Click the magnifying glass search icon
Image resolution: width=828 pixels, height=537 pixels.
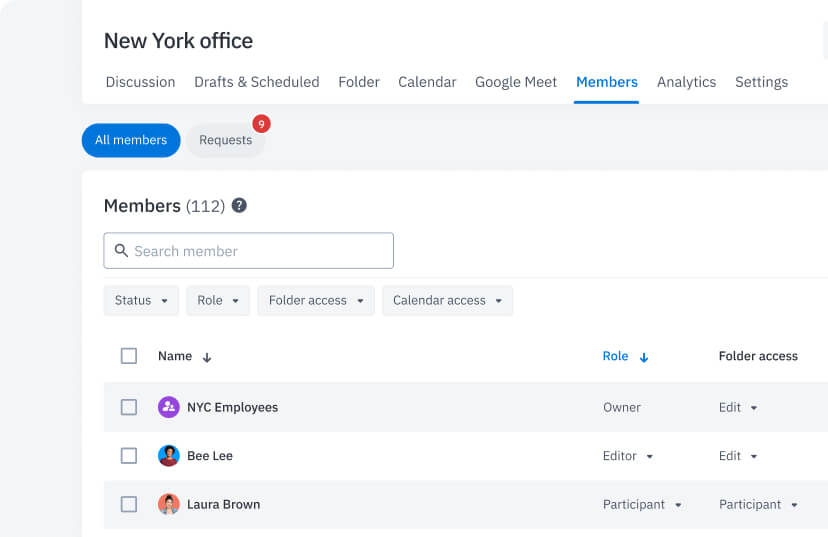point(121,251)
